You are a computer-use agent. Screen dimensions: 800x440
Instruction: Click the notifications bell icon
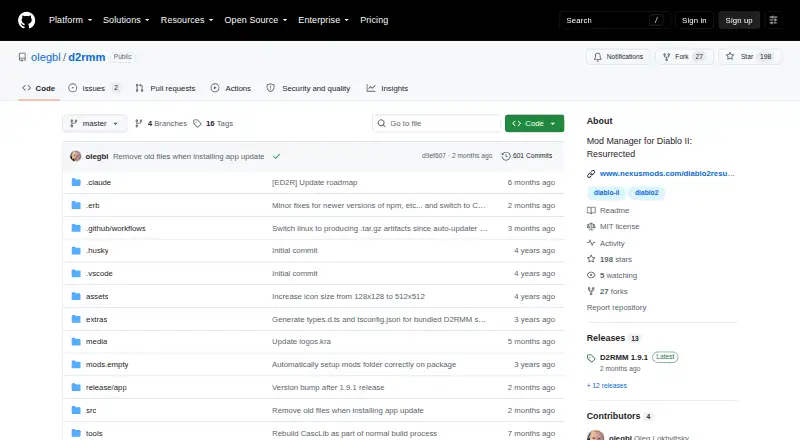(597, 57)
